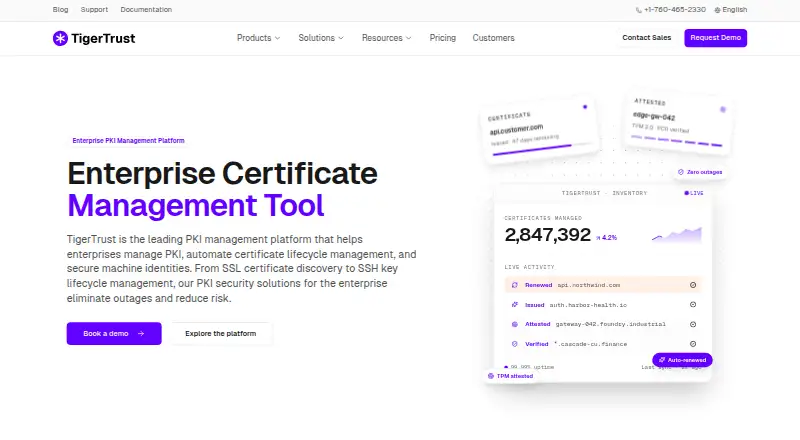Click the TPM attested badge icon

491,376
